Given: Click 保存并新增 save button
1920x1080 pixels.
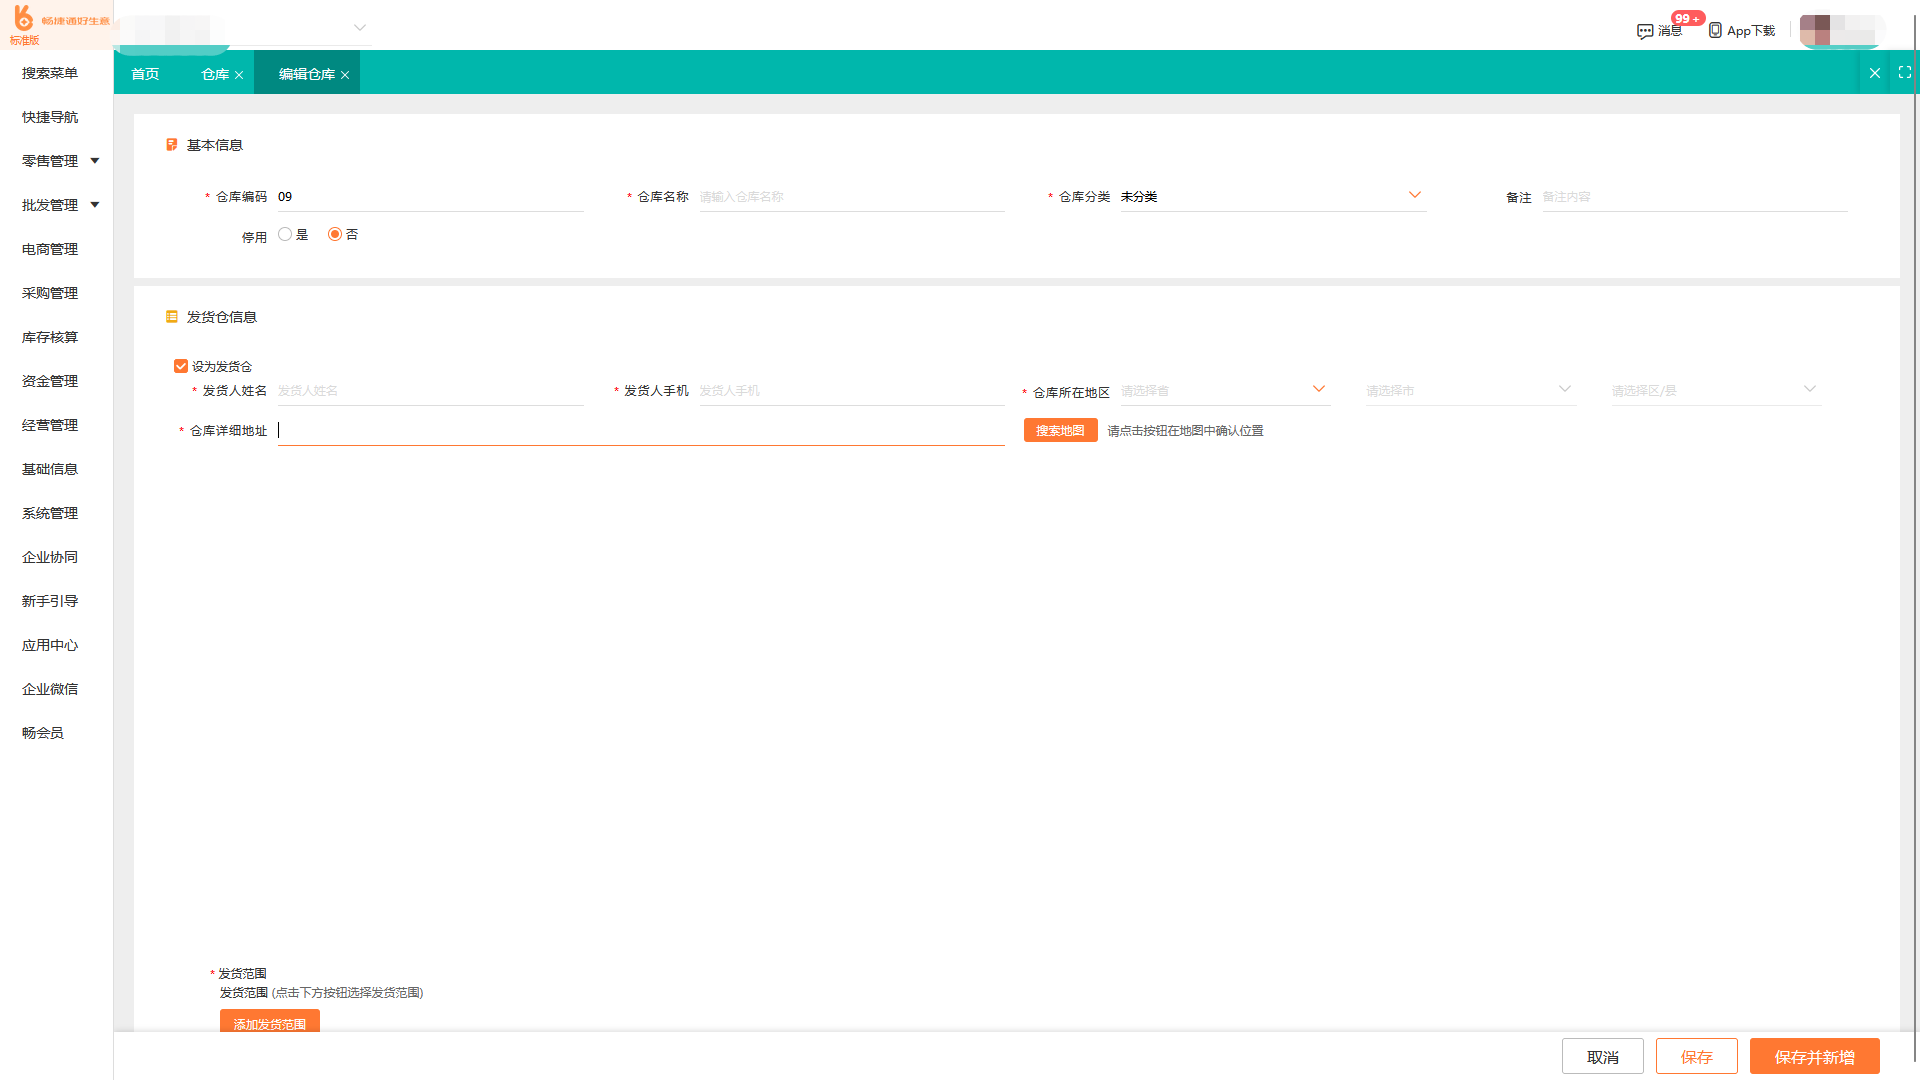Looking at the screenshot, I should [1813, 1054].
